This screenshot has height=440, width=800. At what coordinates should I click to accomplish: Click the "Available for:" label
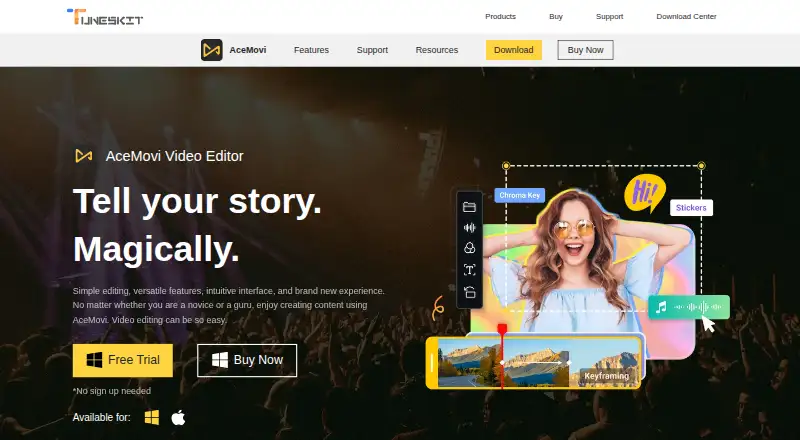tap(102, 418)
